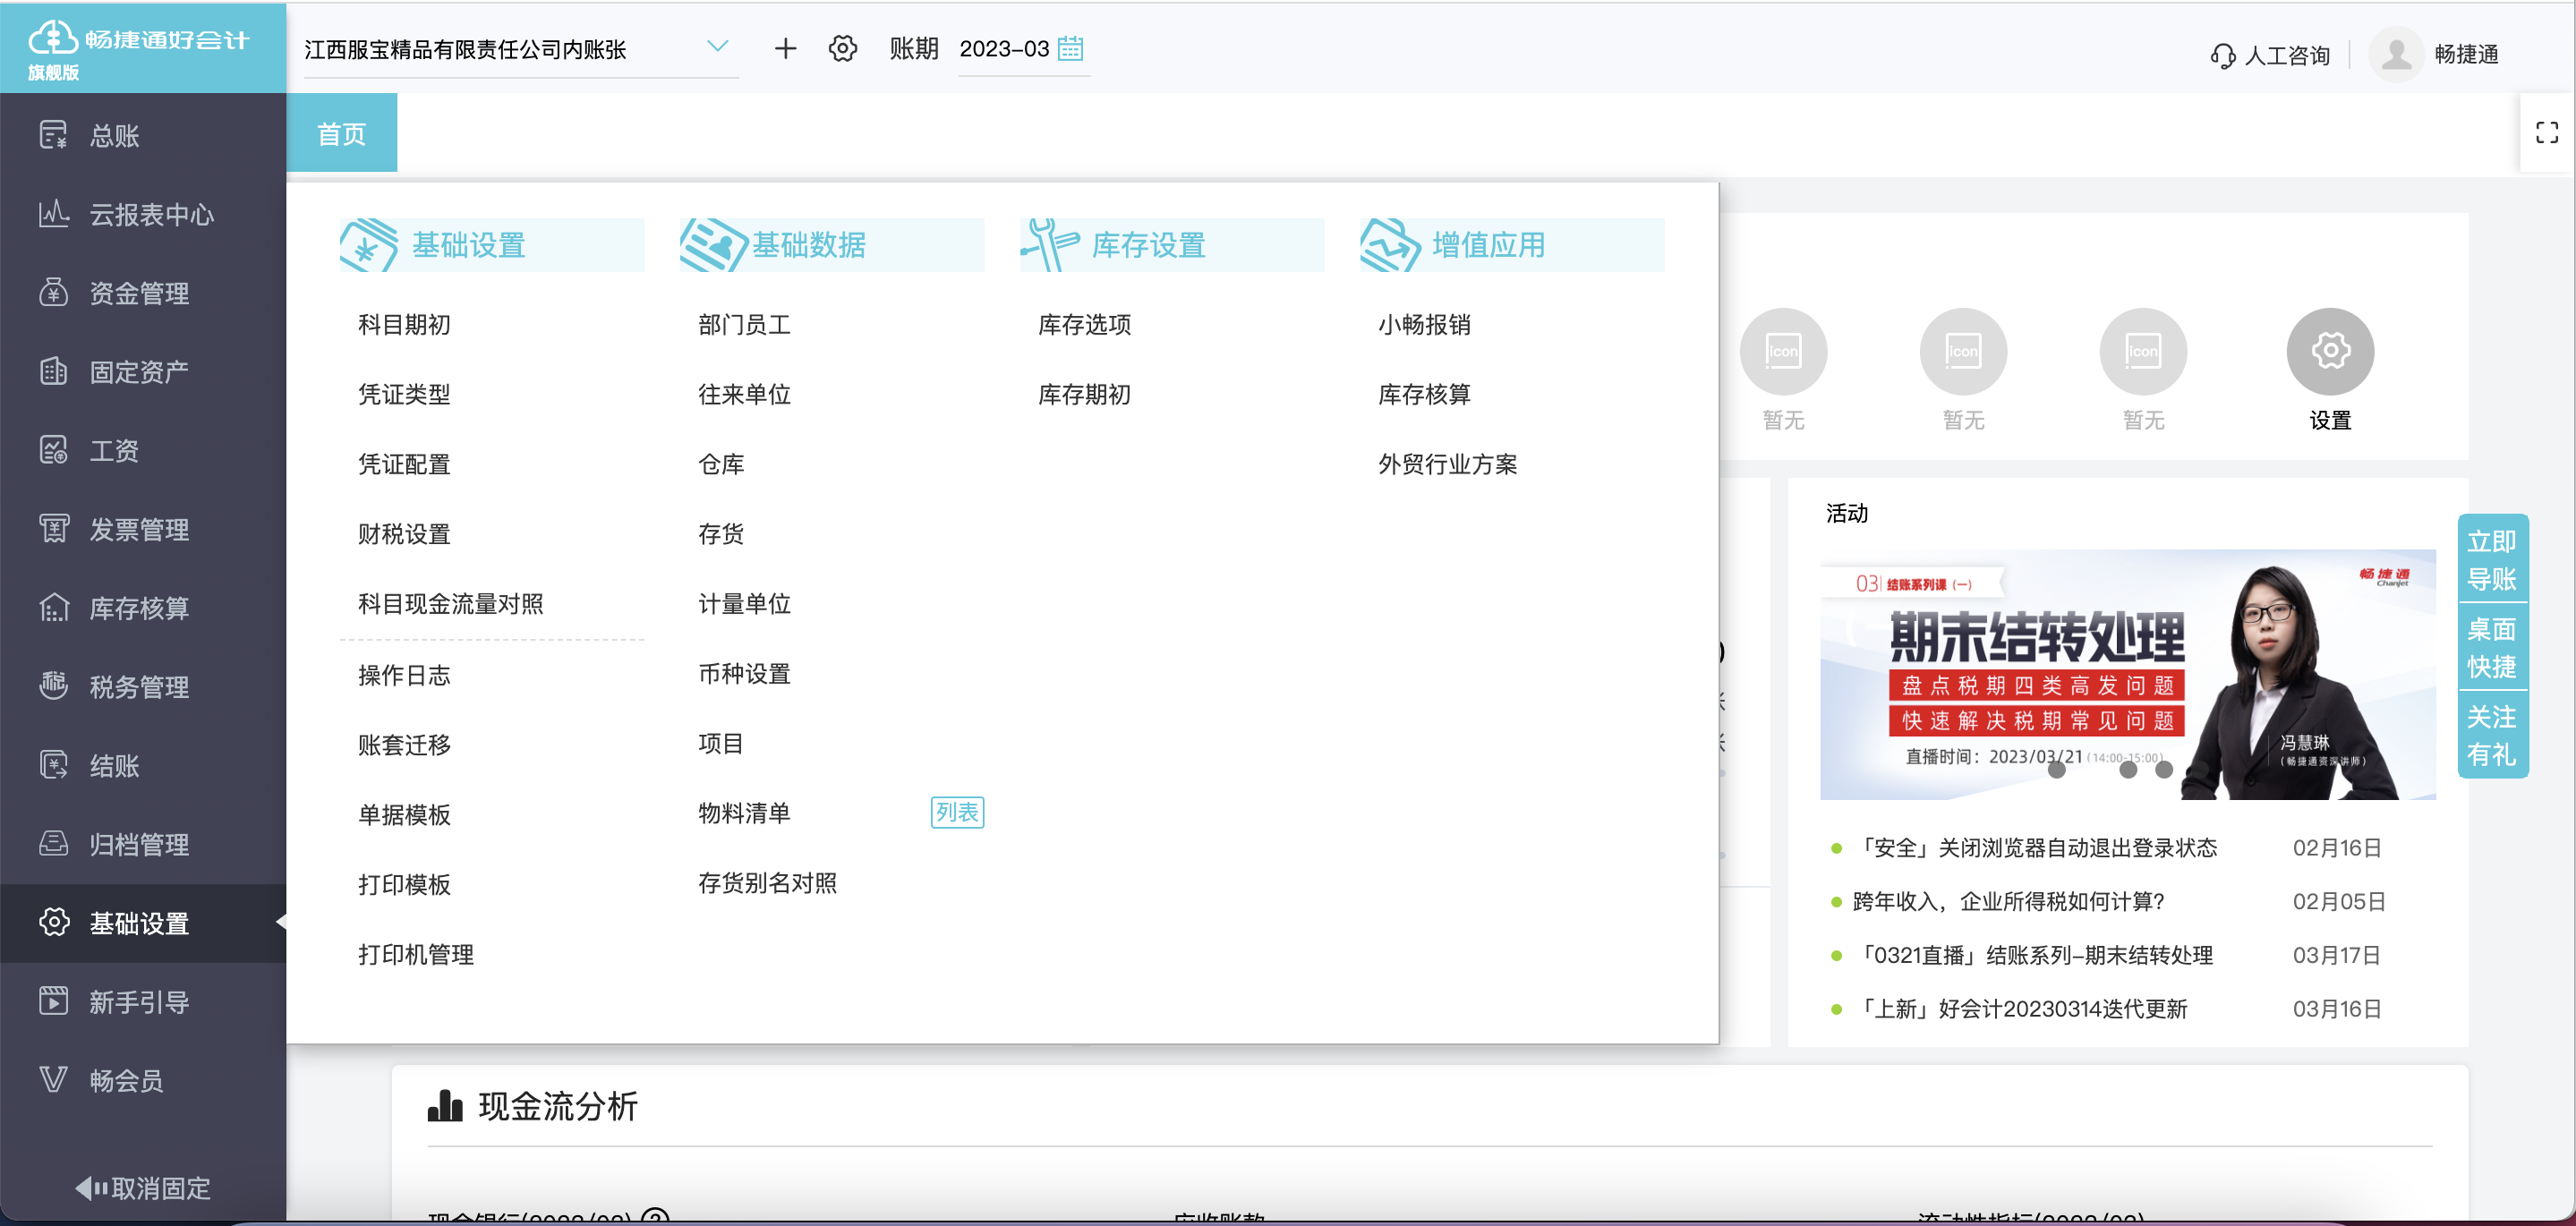Image resolution: width=2576 pixels, height=1226 pixels.
Task: Open 库存选项 under 库存设置
Action: pos(1084,324)
